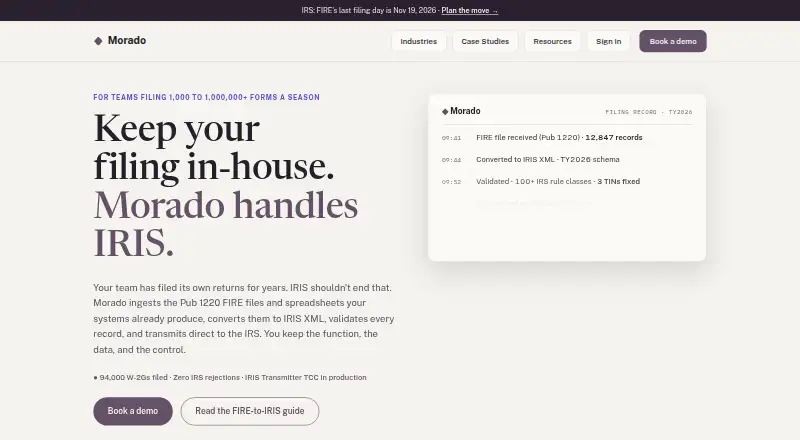Click the Morado handles IRIS headline text

click(226, 224)
